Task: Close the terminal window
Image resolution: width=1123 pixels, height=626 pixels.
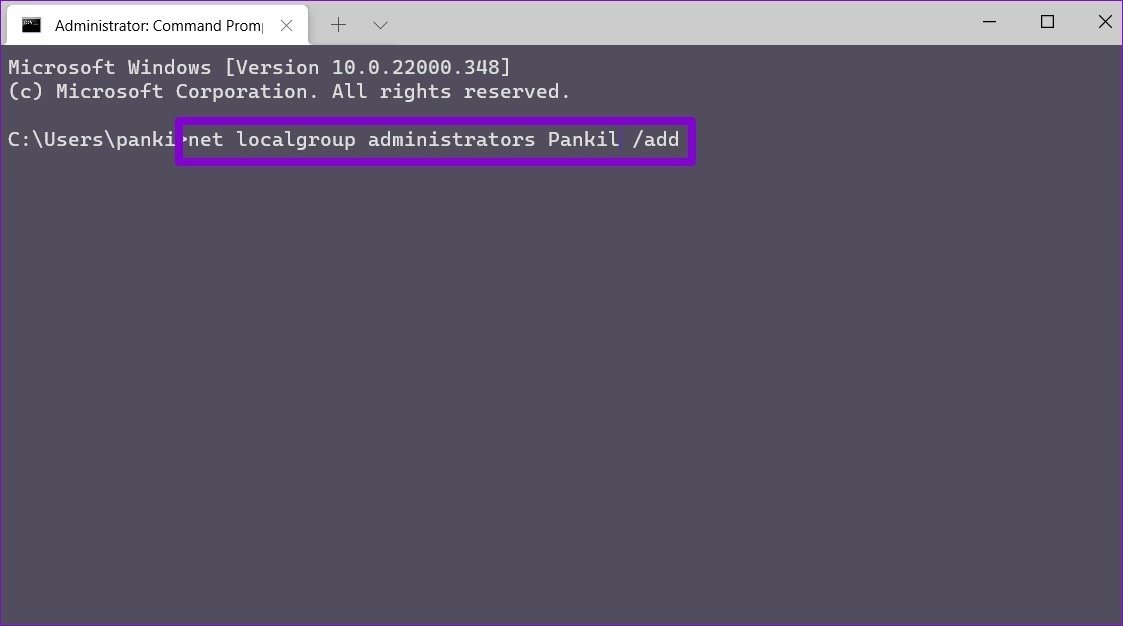Action: pos(1105,22)
